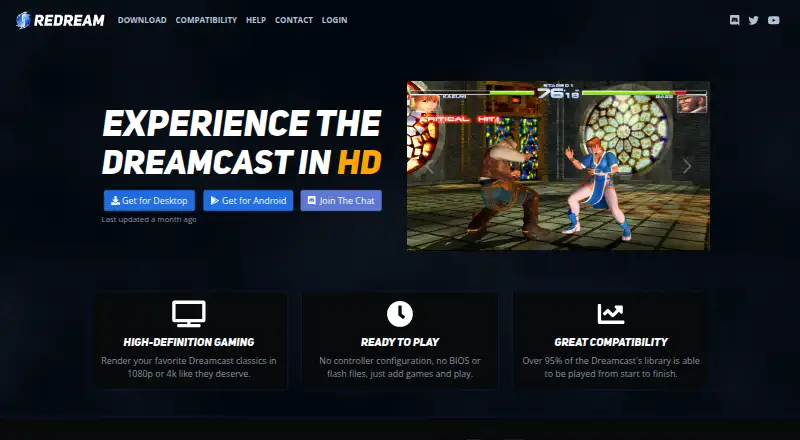800x440 pixels.
Task: Open the Download menu item
Action: tap(142, 20)
